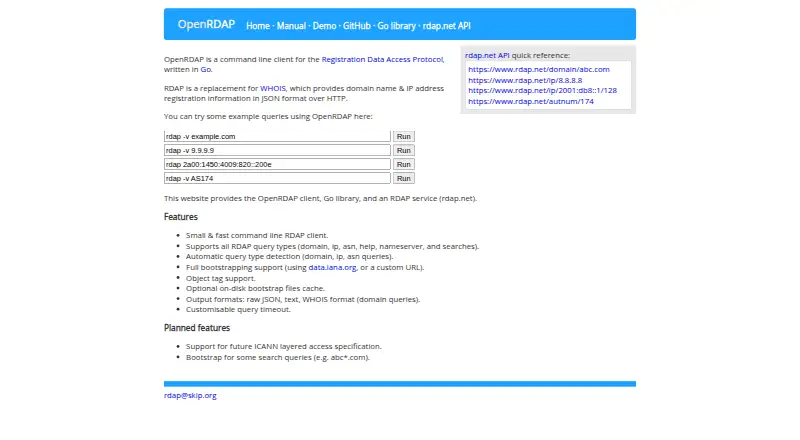The height and width of the screenshot is (440, 800).
Task: Click 'Supports all RDAP query types' bullet
Action: click(332, 246)
